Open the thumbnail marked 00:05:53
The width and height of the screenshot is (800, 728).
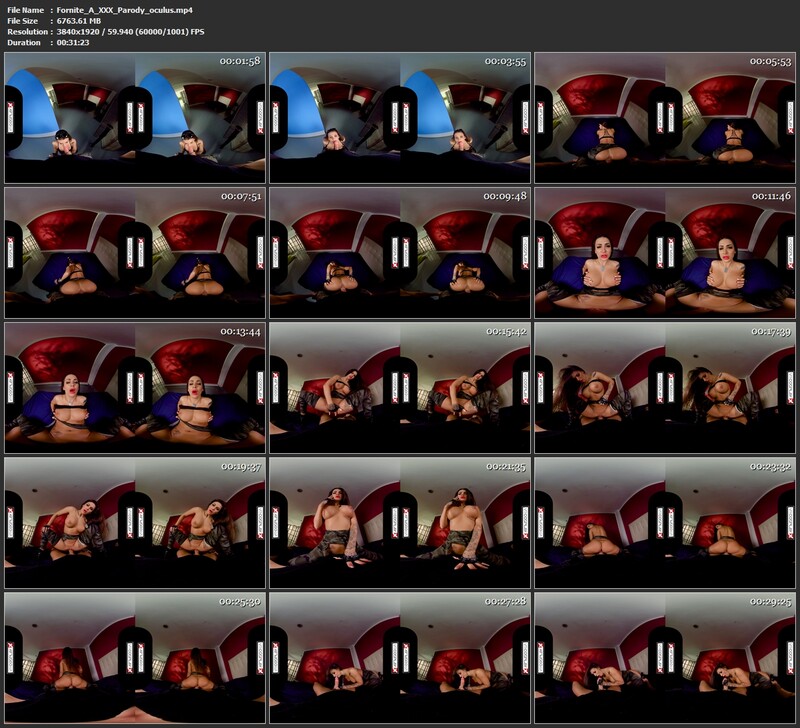coord(664,118)
